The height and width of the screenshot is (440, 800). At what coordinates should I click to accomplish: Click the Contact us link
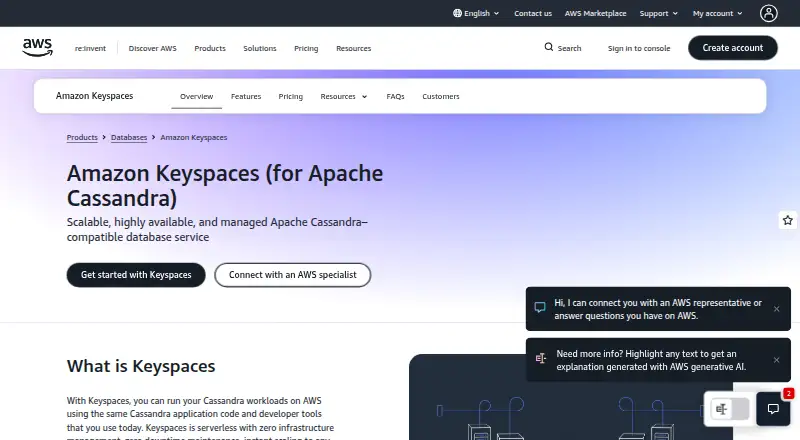click(x=533, y=13)
